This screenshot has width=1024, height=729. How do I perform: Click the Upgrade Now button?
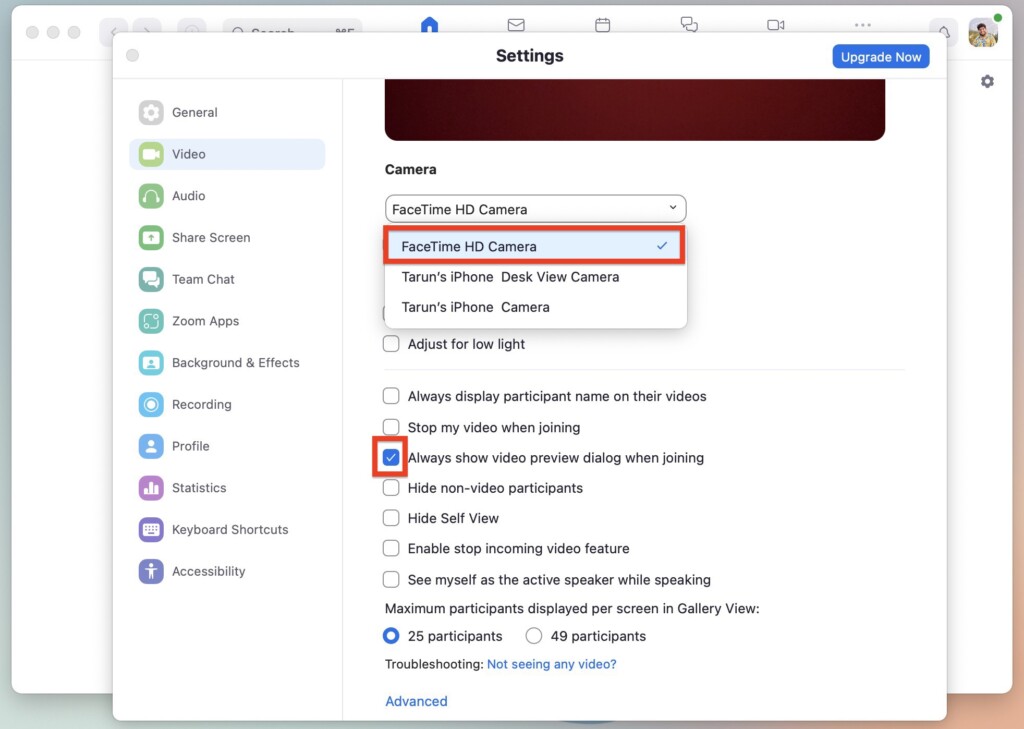(x=880, y=57)
